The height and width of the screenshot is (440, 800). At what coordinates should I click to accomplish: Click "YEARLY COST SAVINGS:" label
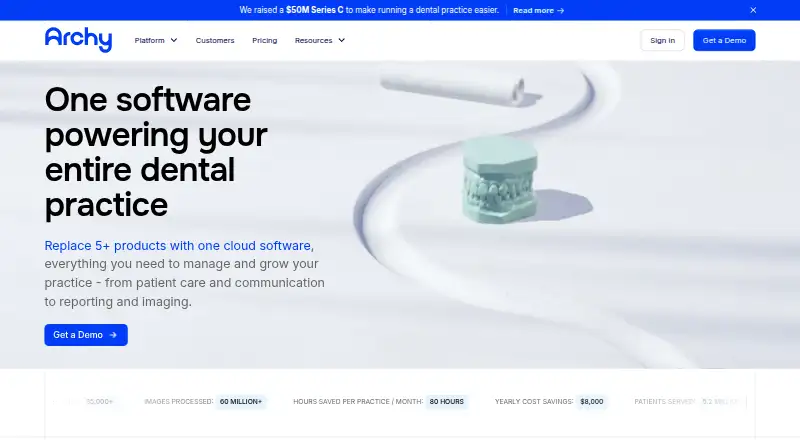coord(534,402)
